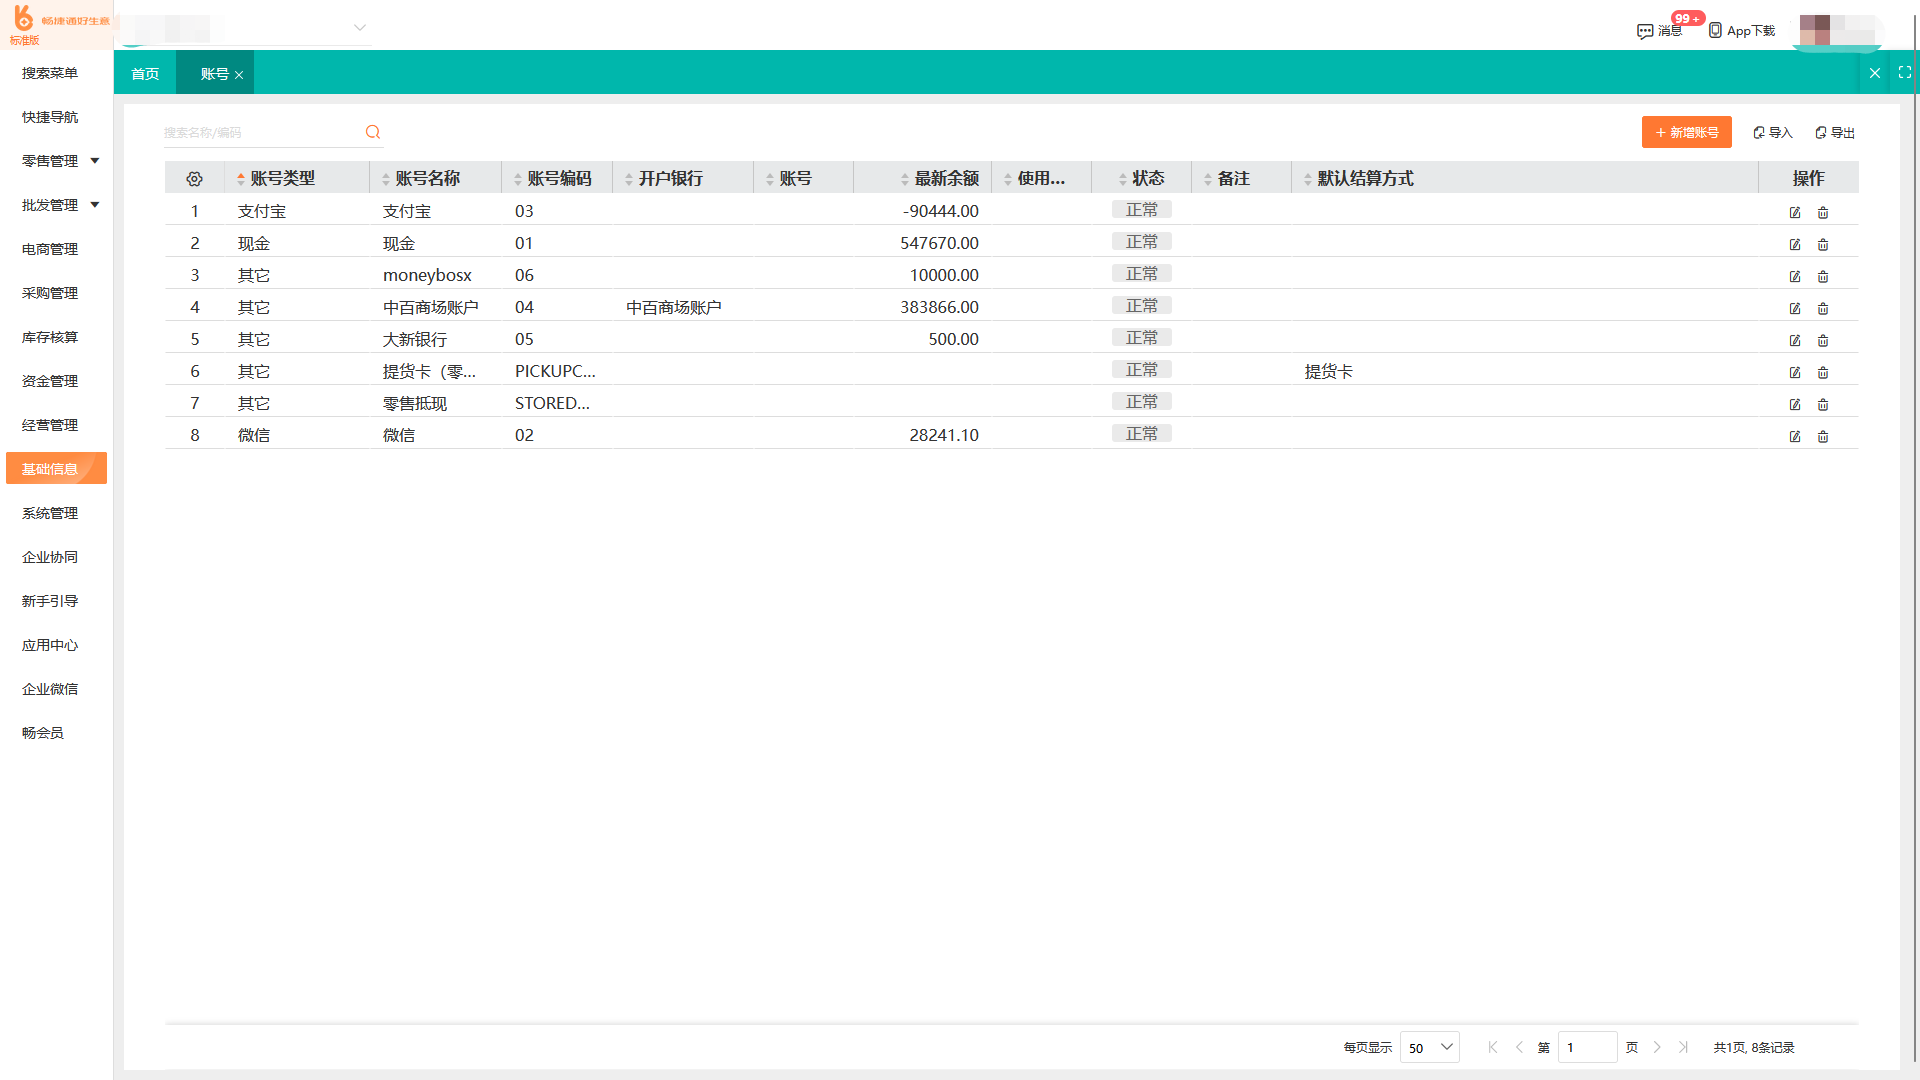Click the edit icon for 中百商场账户
The image size is (1920, 1080).
(1795, 306)
